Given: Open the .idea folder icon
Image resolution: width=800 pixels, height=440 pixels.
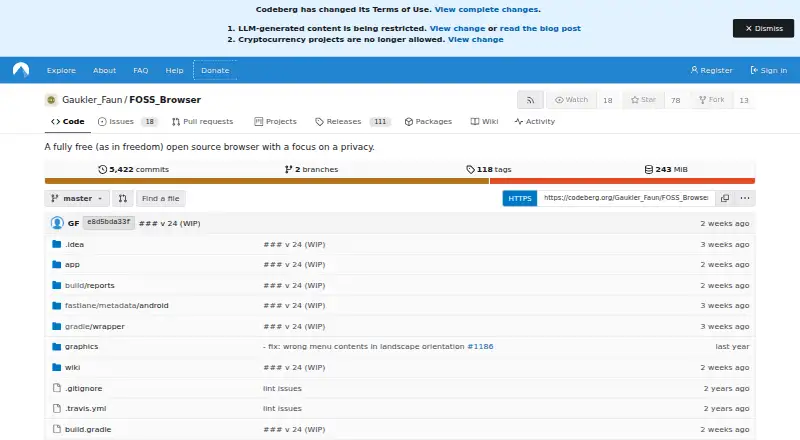Looking at the screenshot, I should coord(57,245).
